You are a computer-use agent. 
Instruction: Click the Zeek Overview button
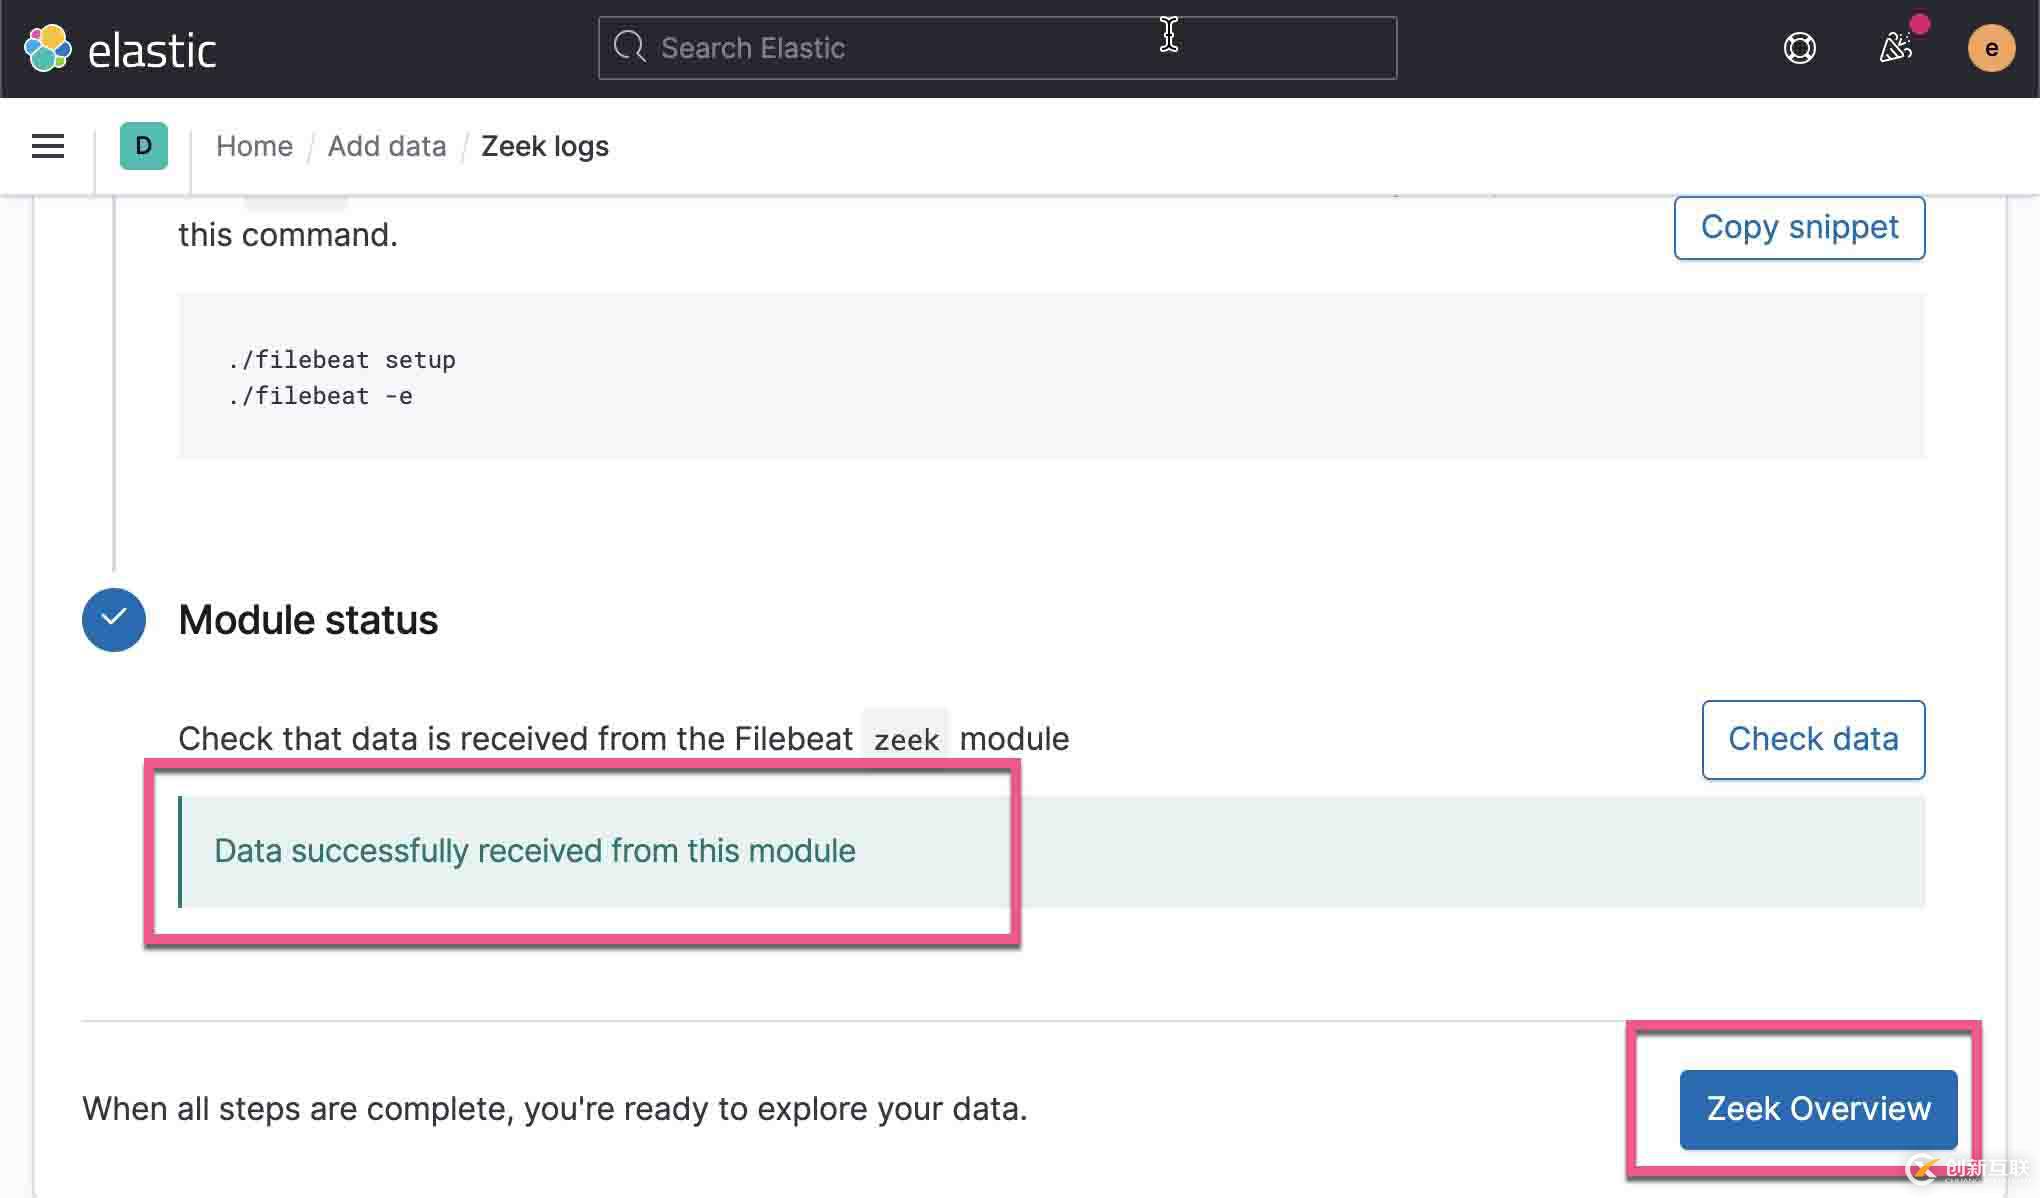tap(1819, 1108)
